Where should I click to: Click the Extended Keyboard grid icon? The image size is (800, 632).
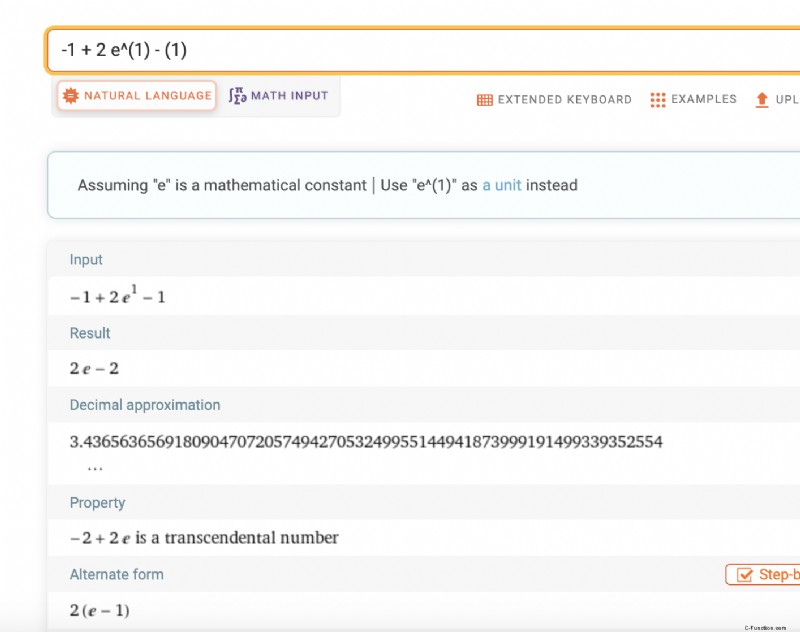pyautogui.click(x=484, y=100)
